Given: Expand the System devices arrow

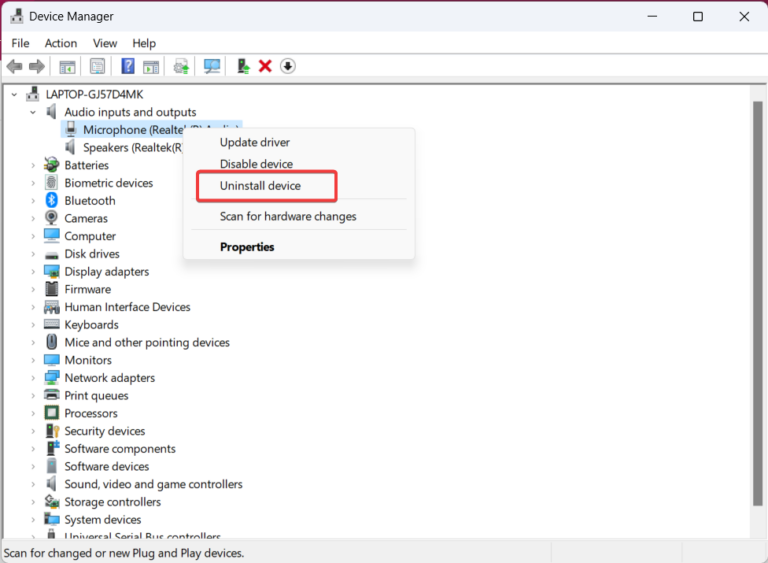Looking at the screenshot, I should pyautogui.click(x=33, y=519).
